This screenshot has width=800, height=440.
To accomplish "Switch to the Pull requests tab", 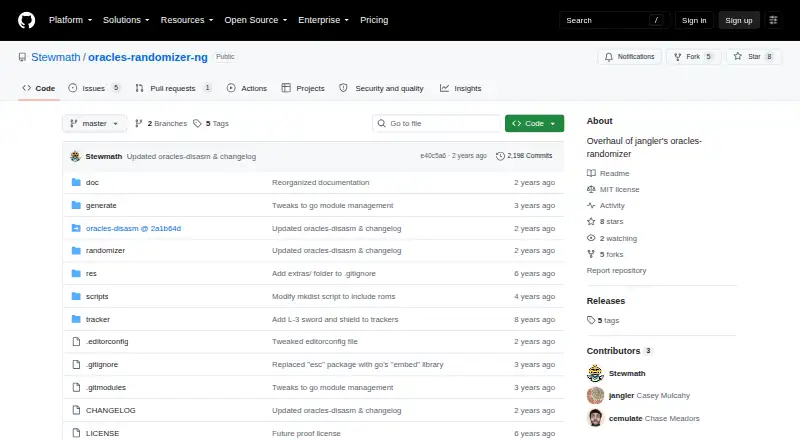I will pyautogui.click(x=173, y=88).
